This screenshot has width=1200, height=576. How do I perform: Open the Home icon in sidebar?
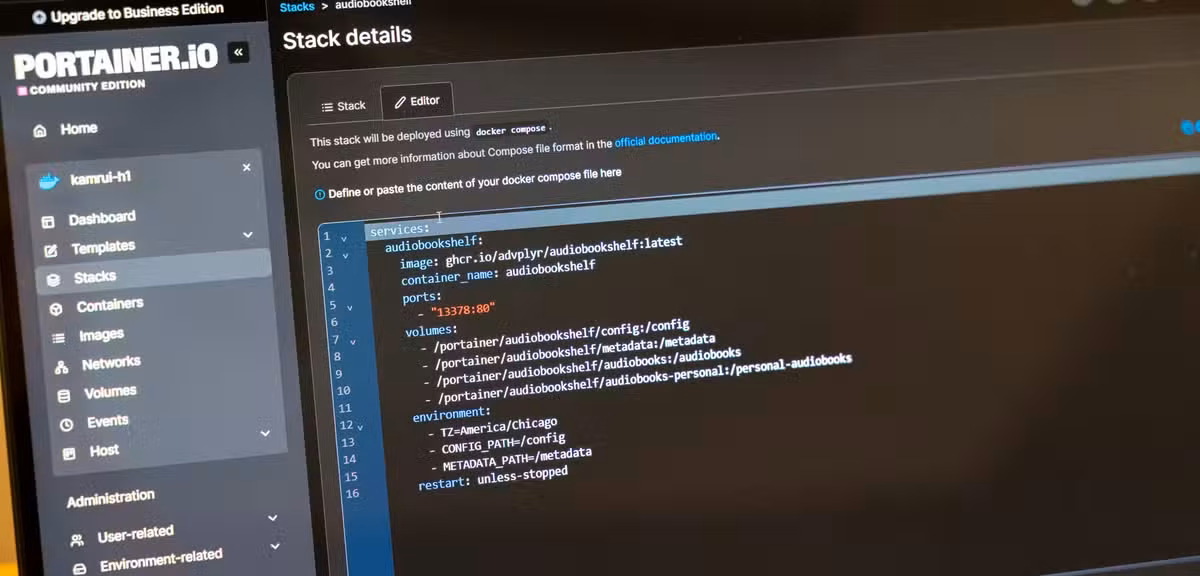40,131
